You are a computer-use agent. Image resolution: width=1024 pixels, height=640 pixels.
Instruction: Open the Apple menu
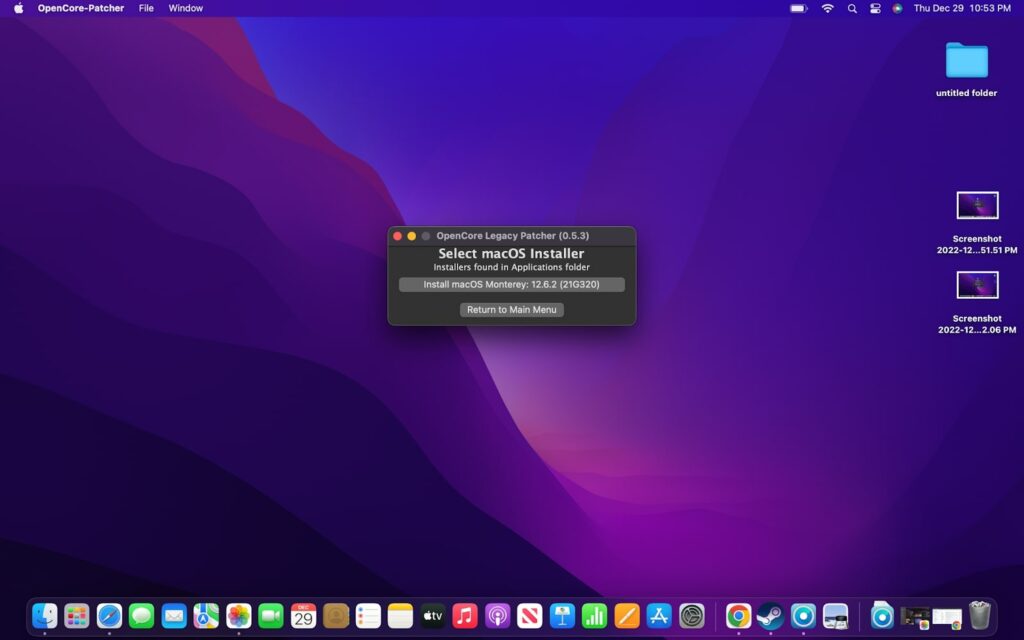[x=18, y=8]
